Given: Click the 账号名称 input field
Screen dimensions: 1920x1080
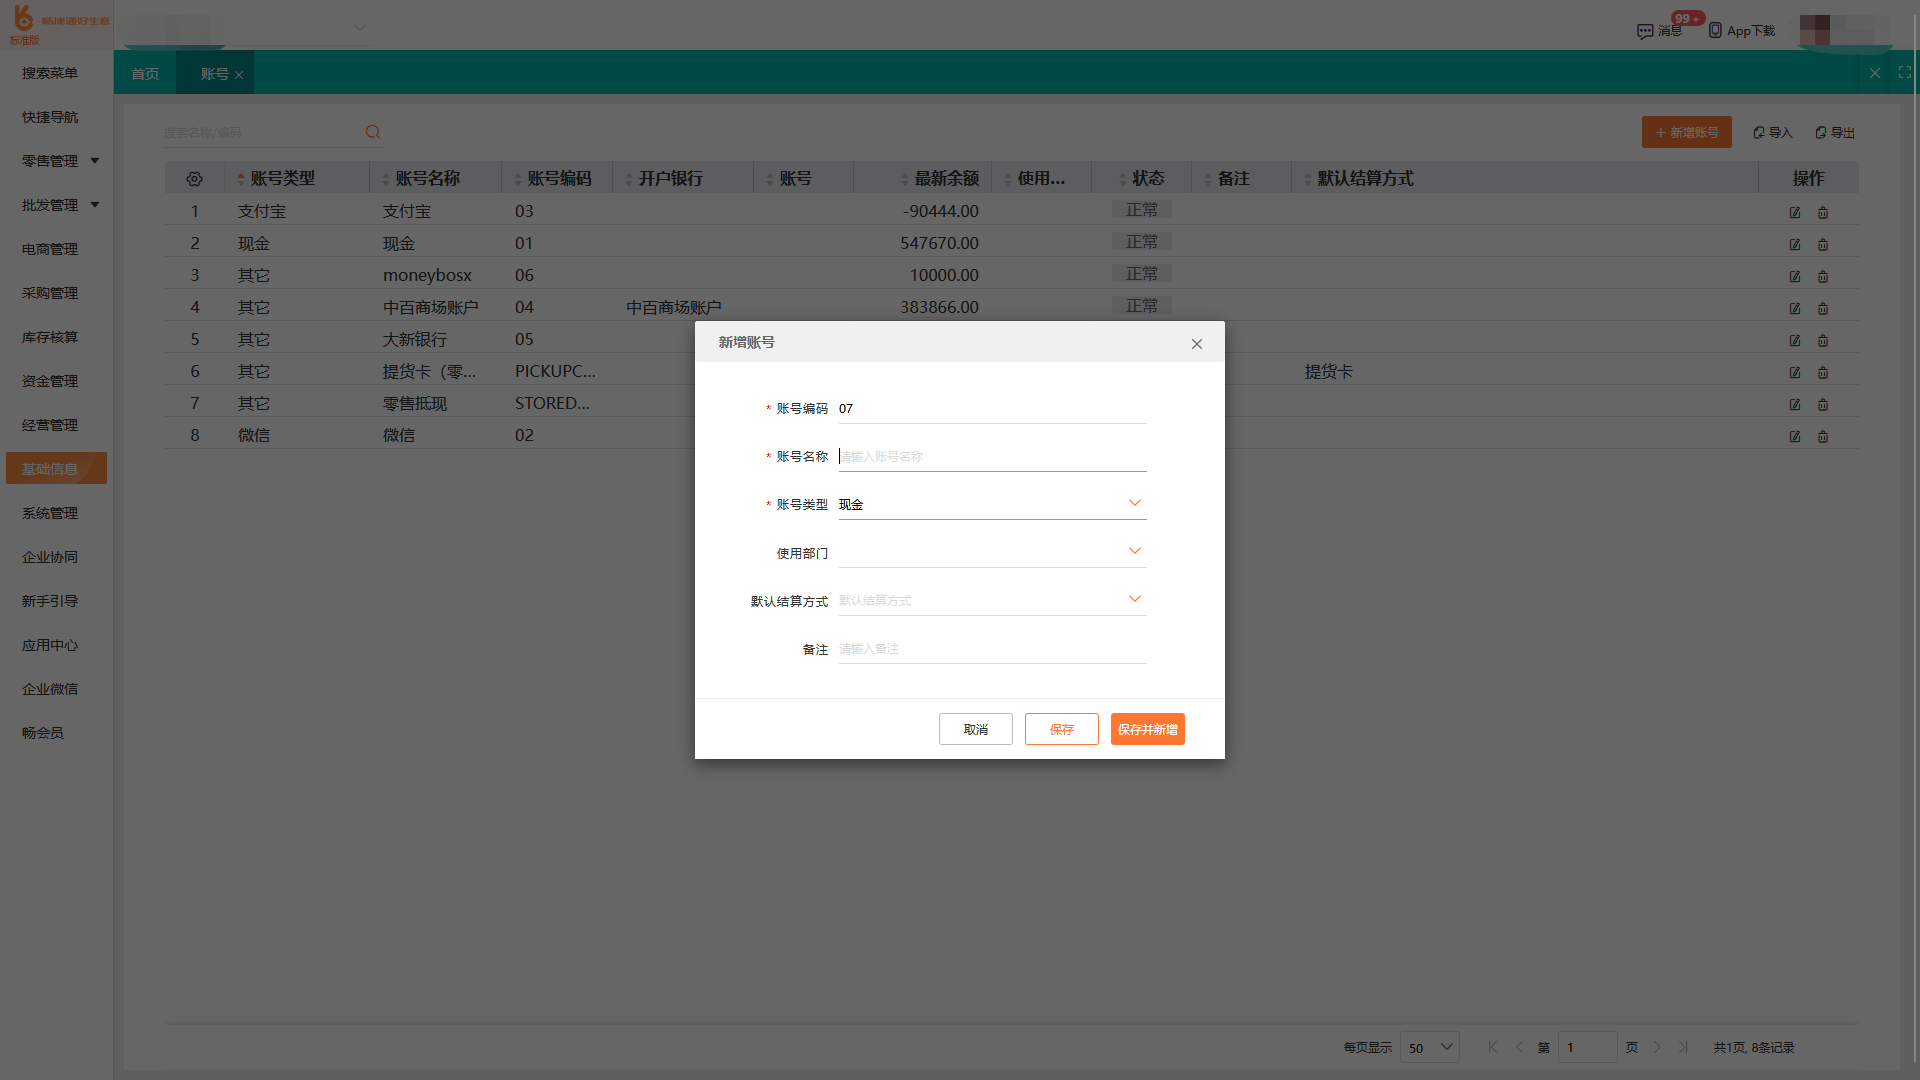Looking at the screenshot, I should [990, 456].
